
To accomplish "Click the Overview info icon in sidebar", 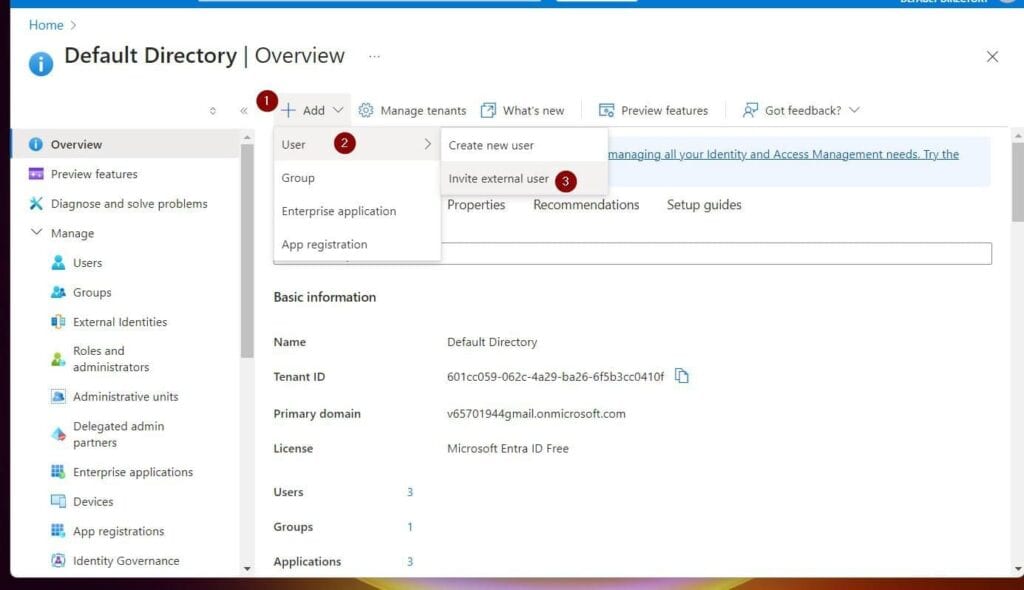I will (35, 144).
